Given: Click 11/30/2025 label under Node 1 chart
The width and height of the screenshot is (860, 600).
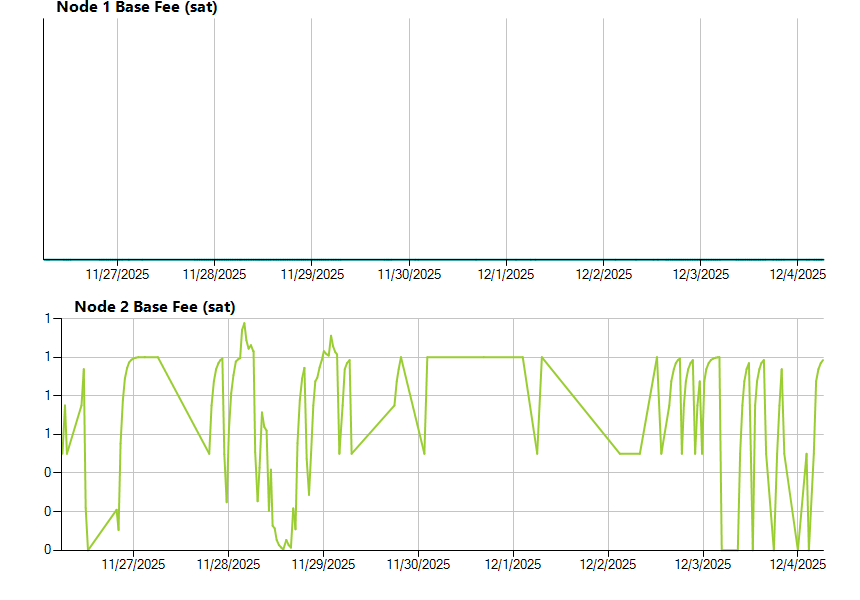Looking at the screenshot, I should pos(408,273).
